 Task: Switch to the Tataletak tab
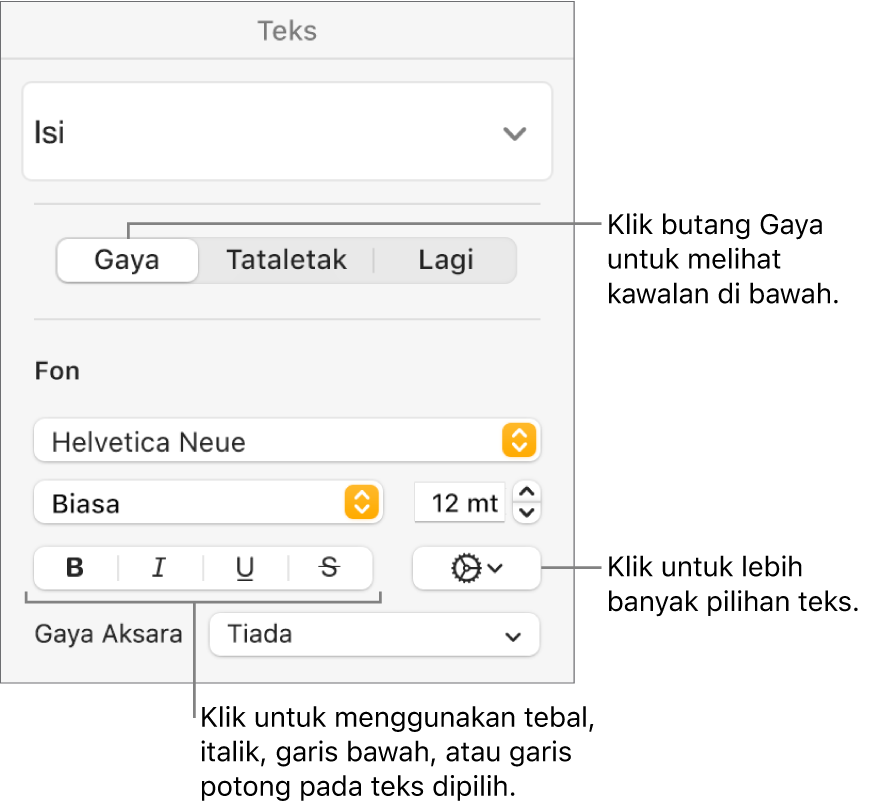(287, 260)
